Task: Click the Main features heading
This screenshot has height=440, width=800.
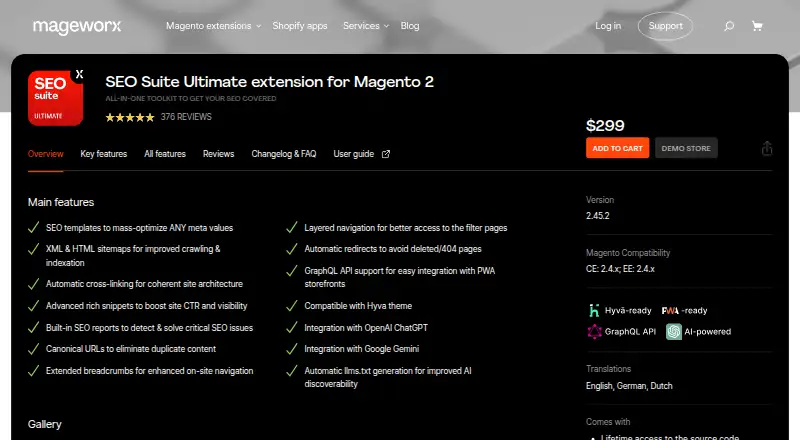Action: coord(61,202)
